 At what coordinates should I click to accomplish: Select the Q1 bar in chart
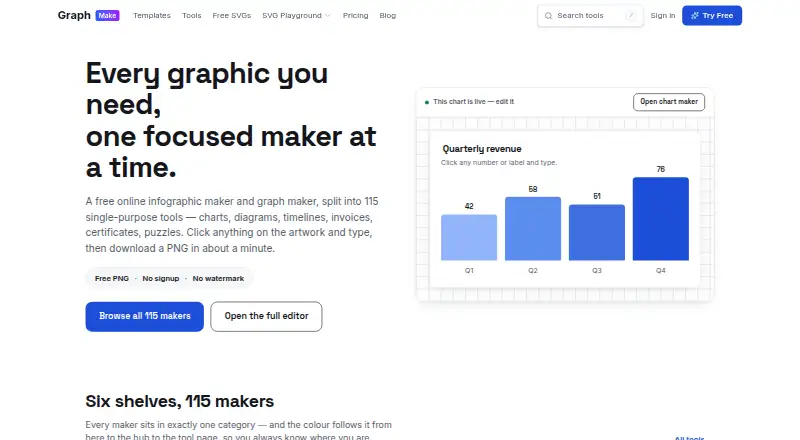click(469, 237)
